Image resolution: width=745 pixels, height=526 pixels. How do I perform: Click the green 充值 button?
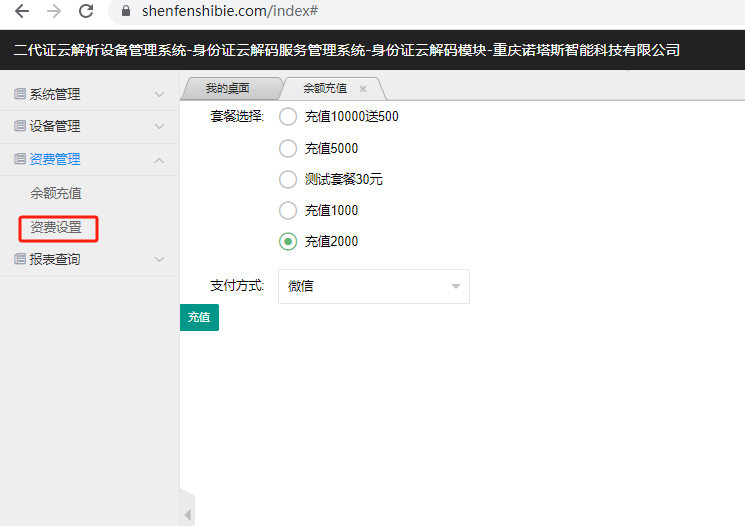click(x=199, y=317)
